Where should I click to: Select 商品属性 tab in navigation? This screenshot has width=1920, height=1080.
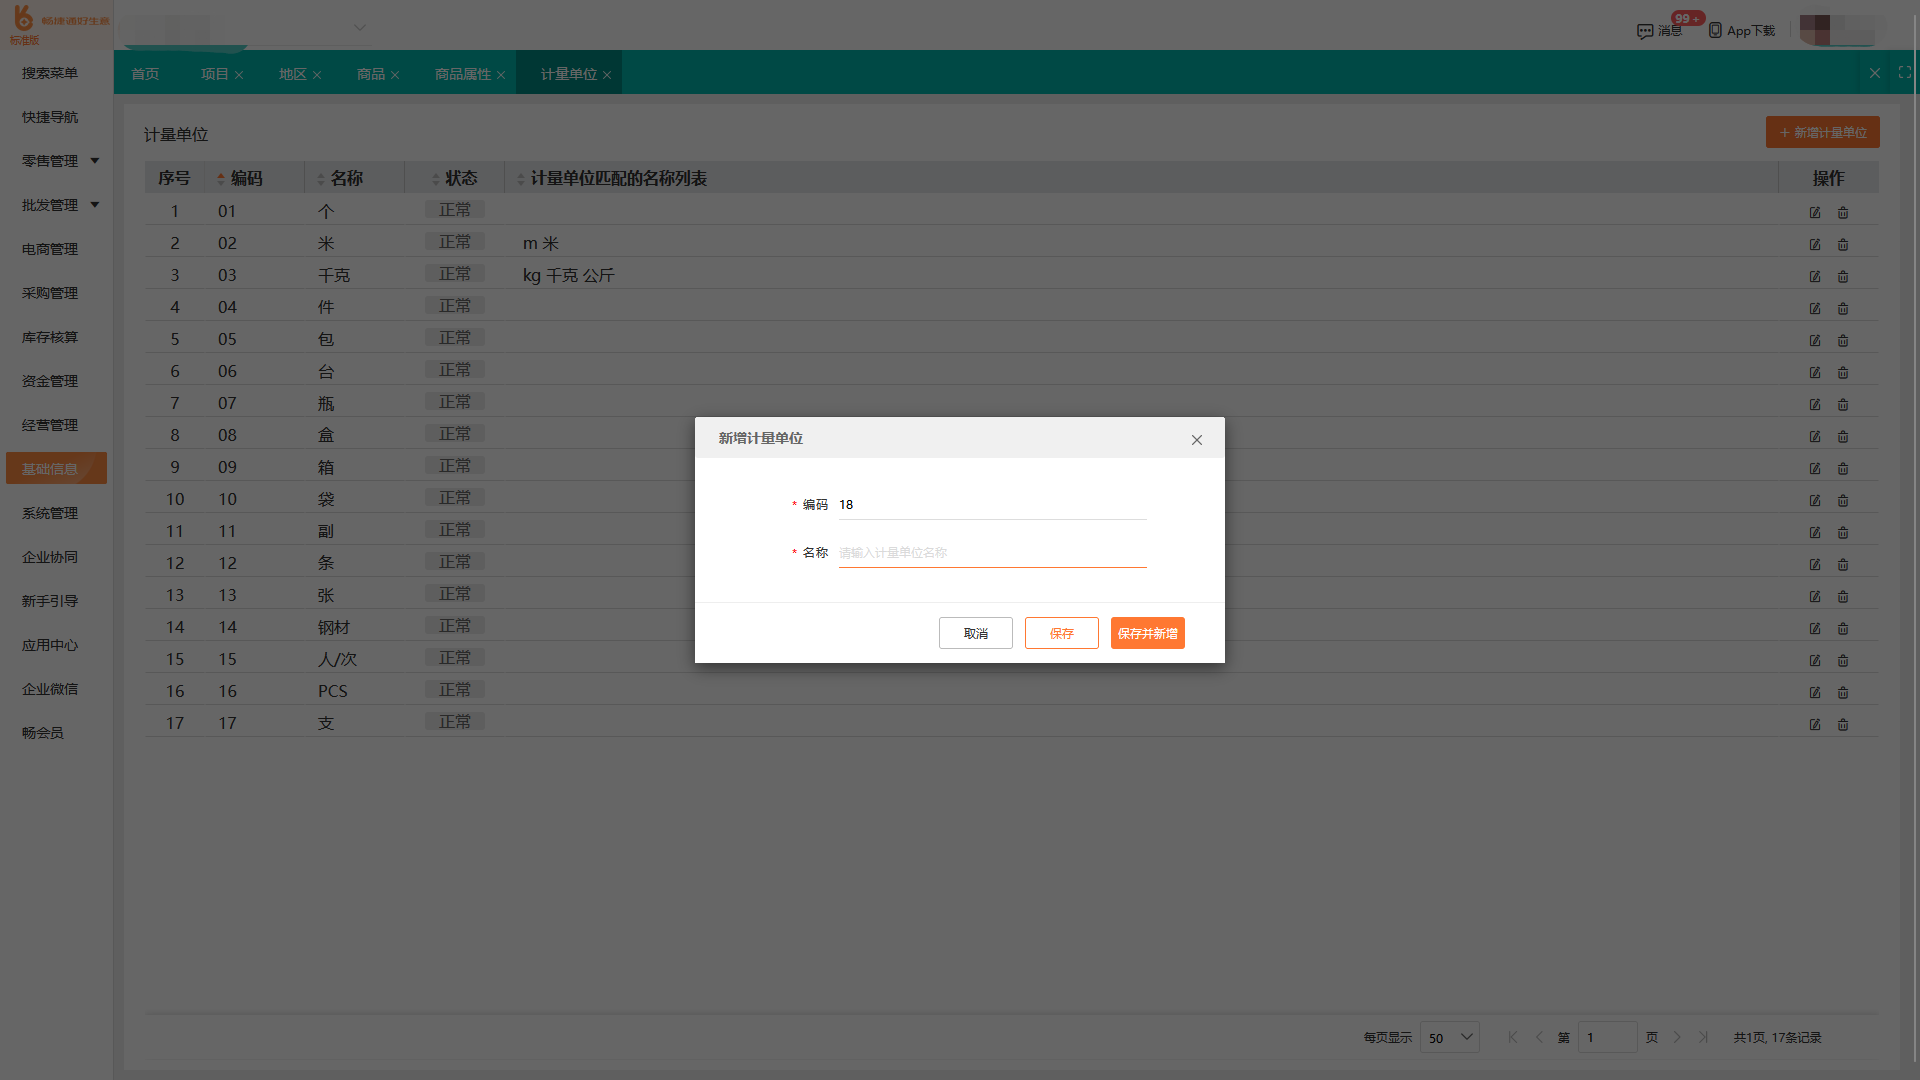coord(467,74)
